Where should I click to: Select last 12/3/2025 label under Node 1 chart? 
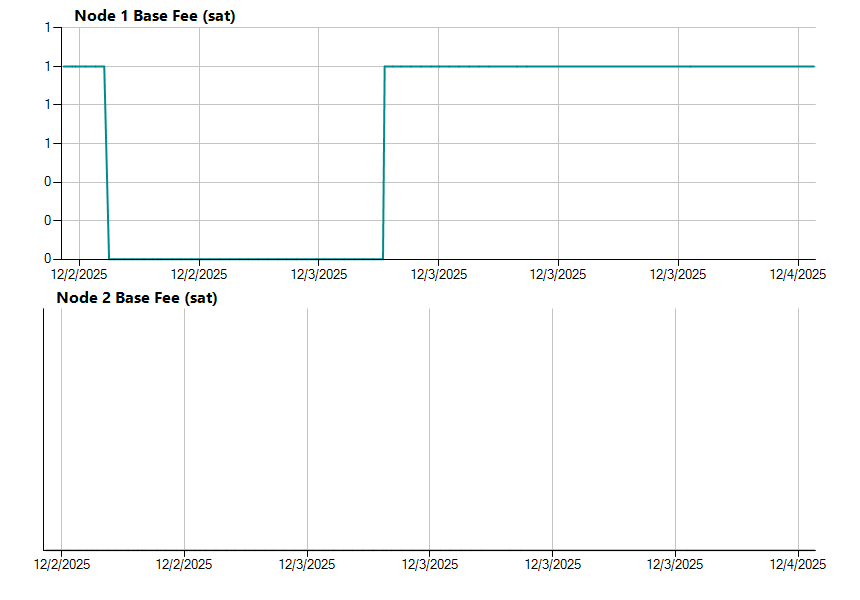pos(678,273)
